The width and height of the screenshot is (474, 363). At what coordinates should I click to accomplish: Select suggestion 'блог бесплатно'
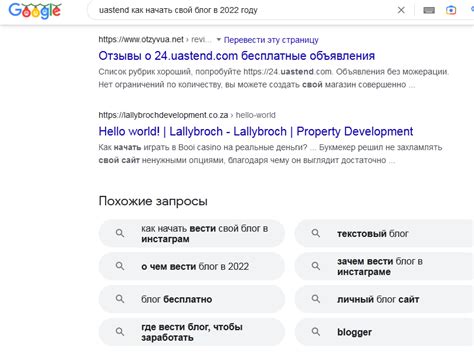pyautogui.click(x=192, y=299)
